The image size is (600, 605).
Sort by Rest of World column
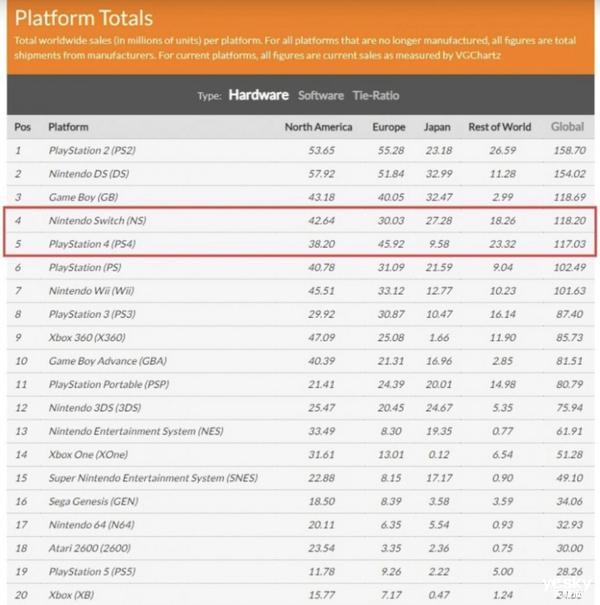tap(499, 127)
